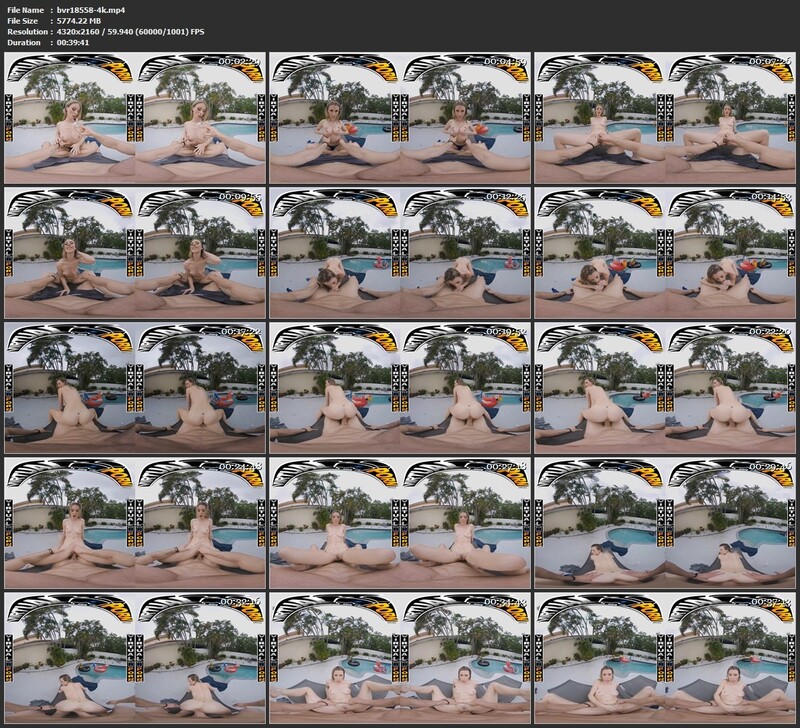
Task: Open the thumbnail stamped 00:02:29
Action: 136,115
